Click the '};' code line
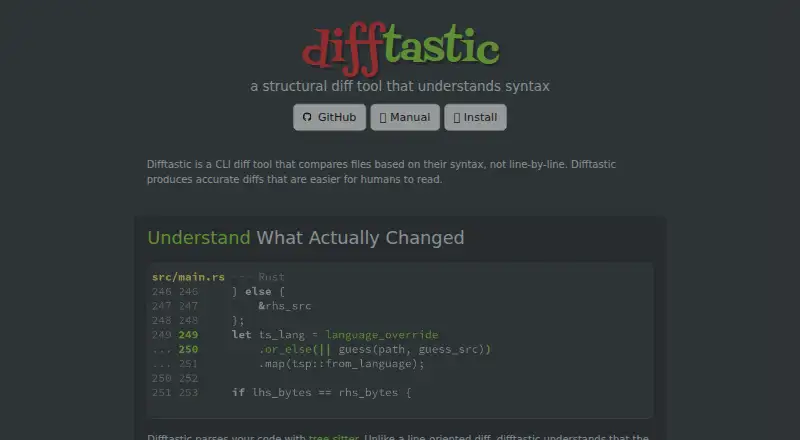The width and height of the screenshot is (800, 440). (238, 321)
